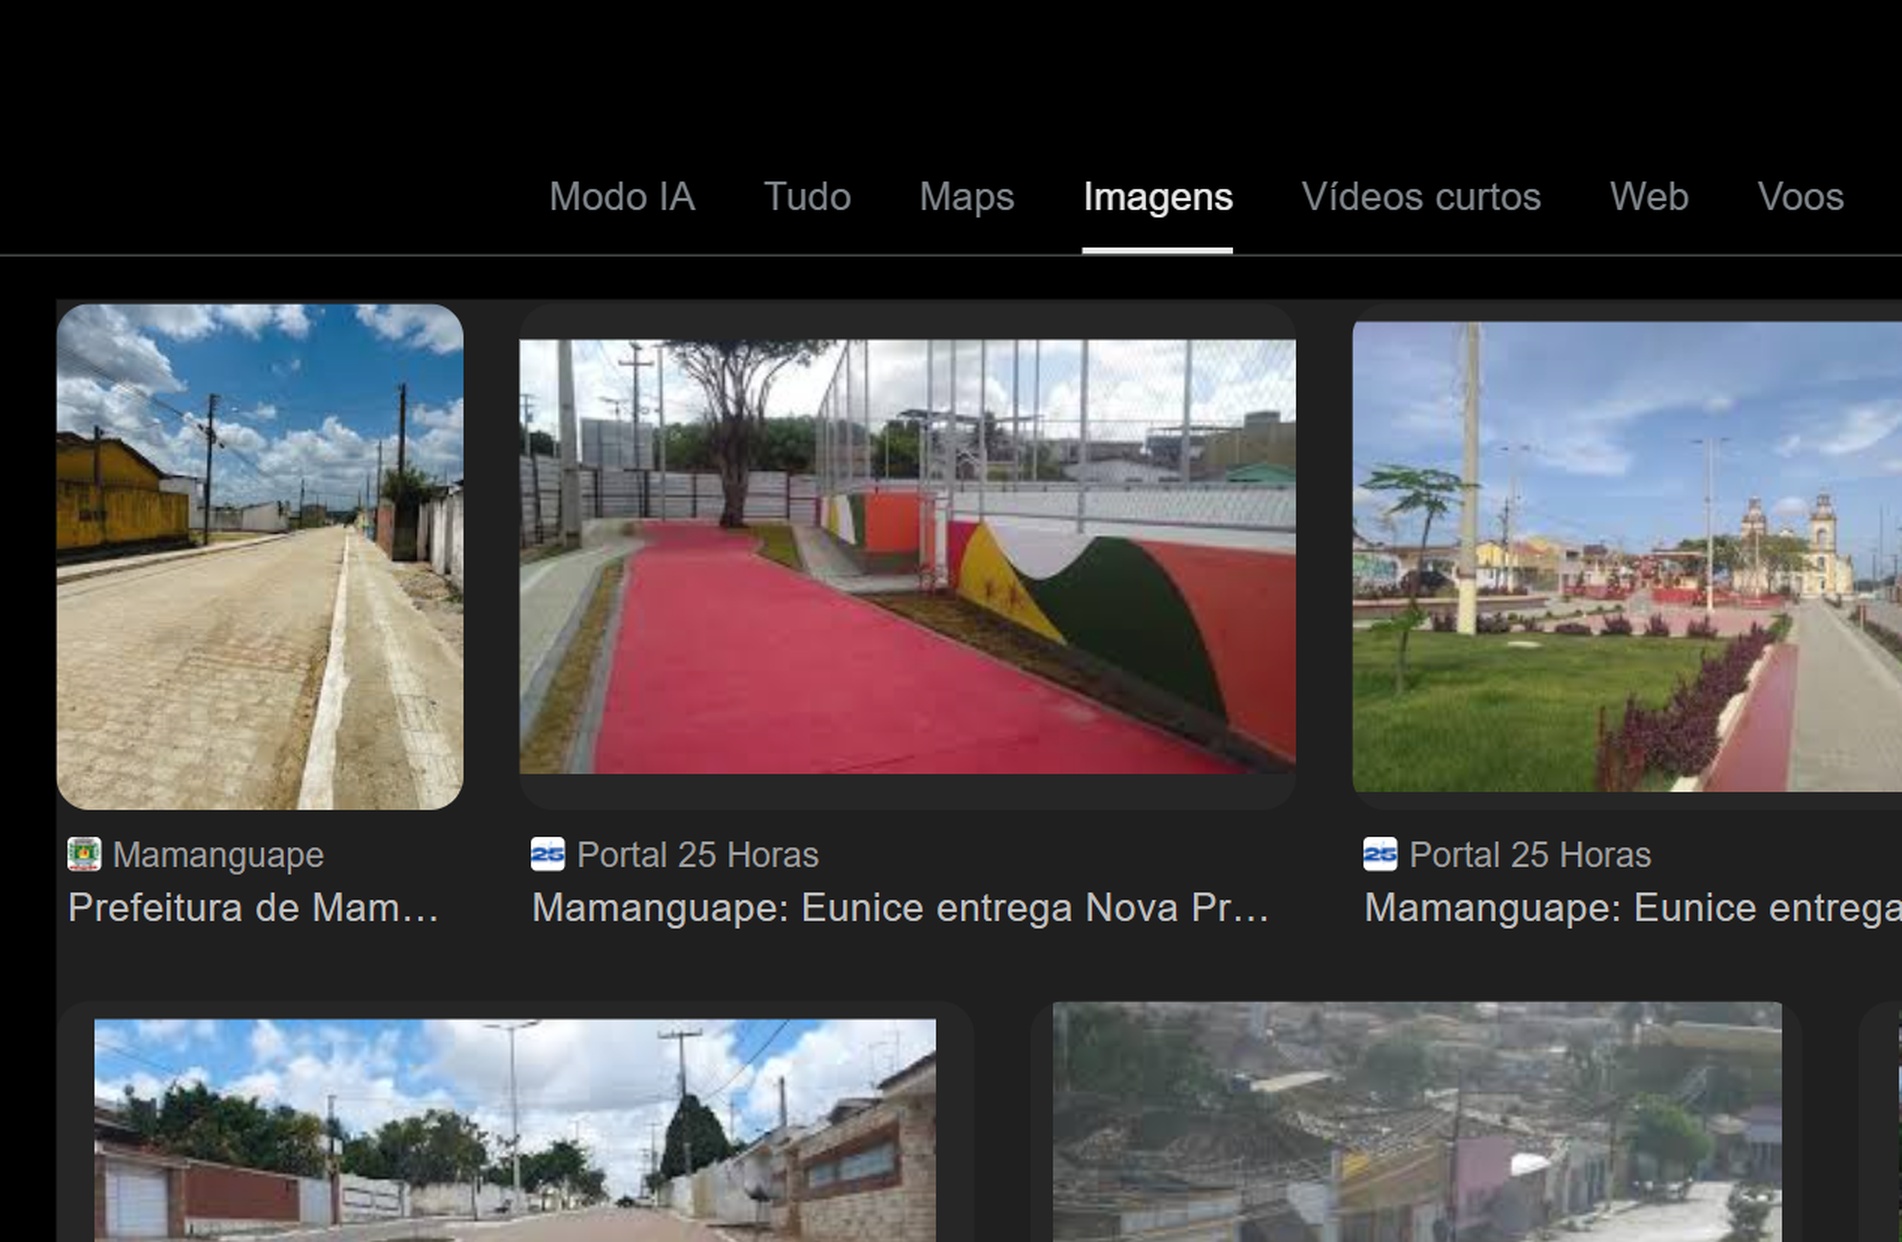
Task: Switch to the Tudo results tab
Action: 807,197
